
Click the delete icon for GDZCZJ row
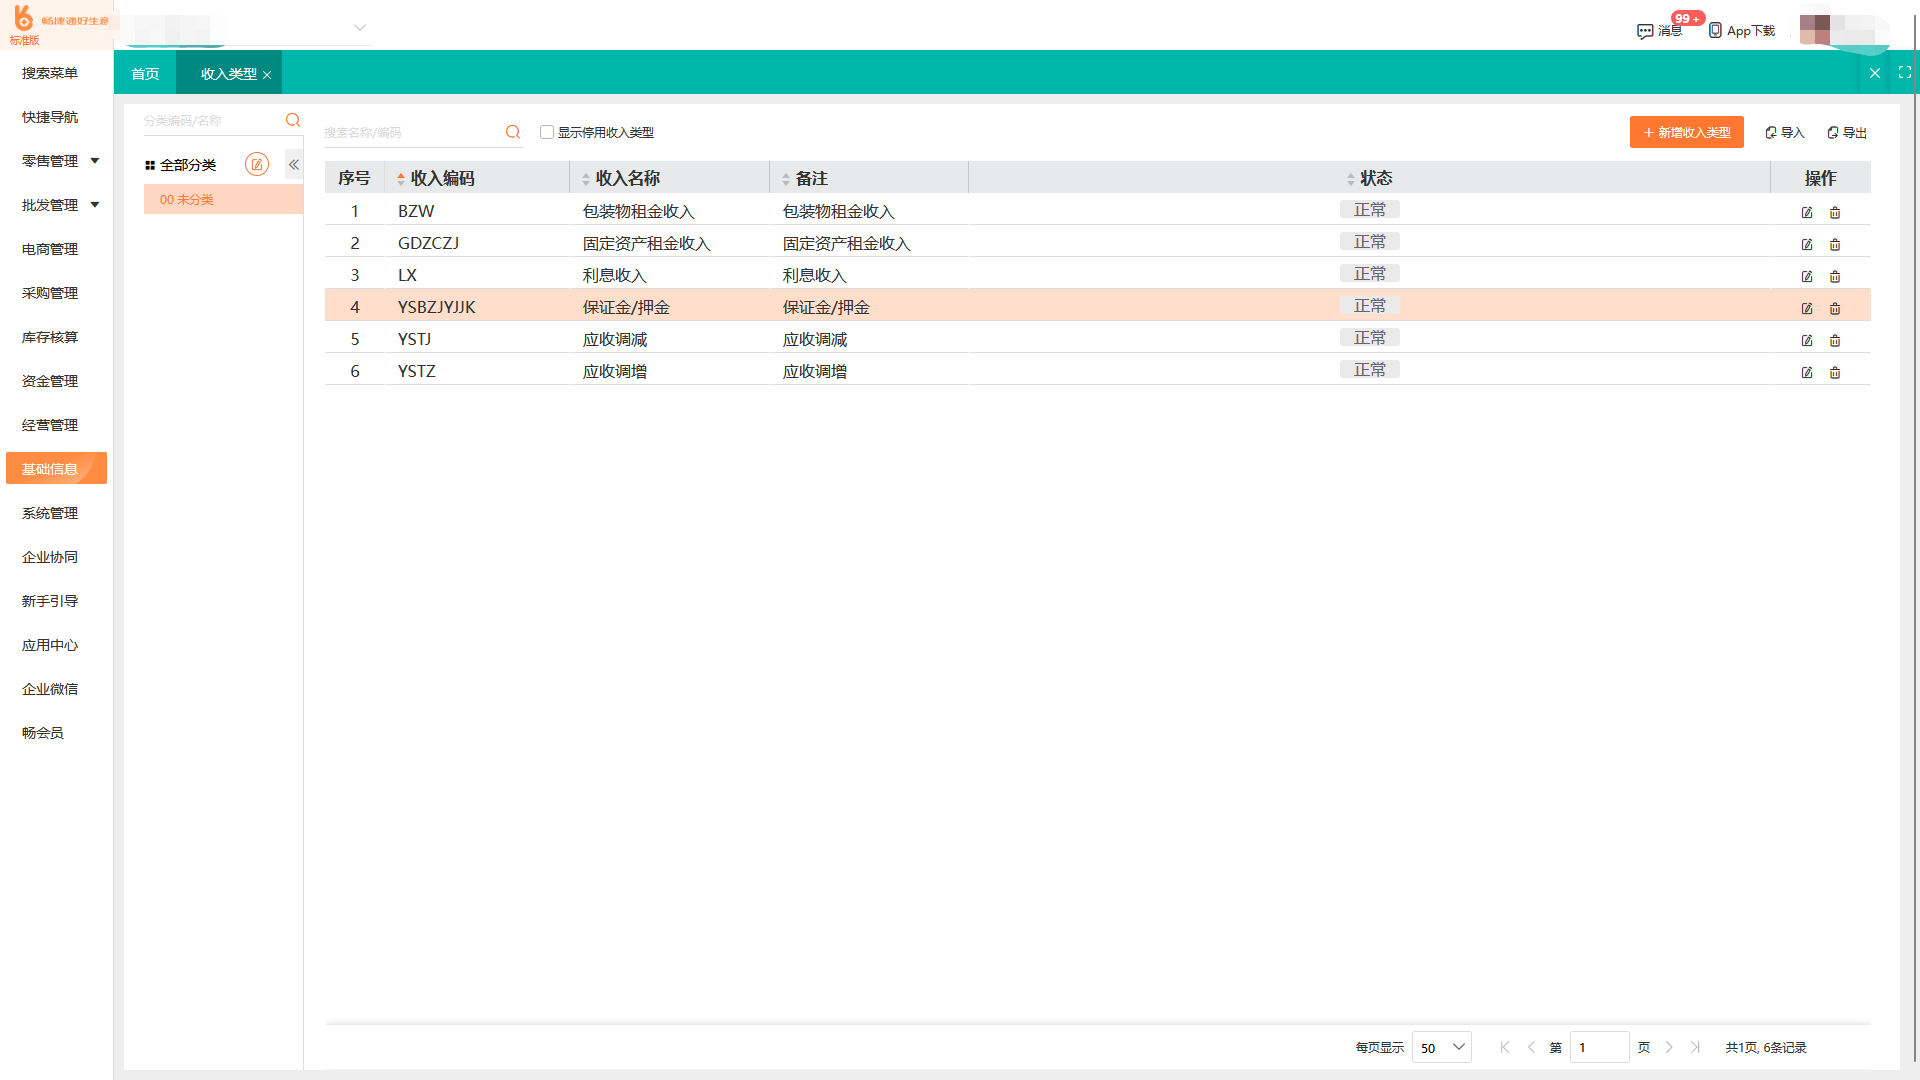pyautogui.click(x=1836, y=243)
